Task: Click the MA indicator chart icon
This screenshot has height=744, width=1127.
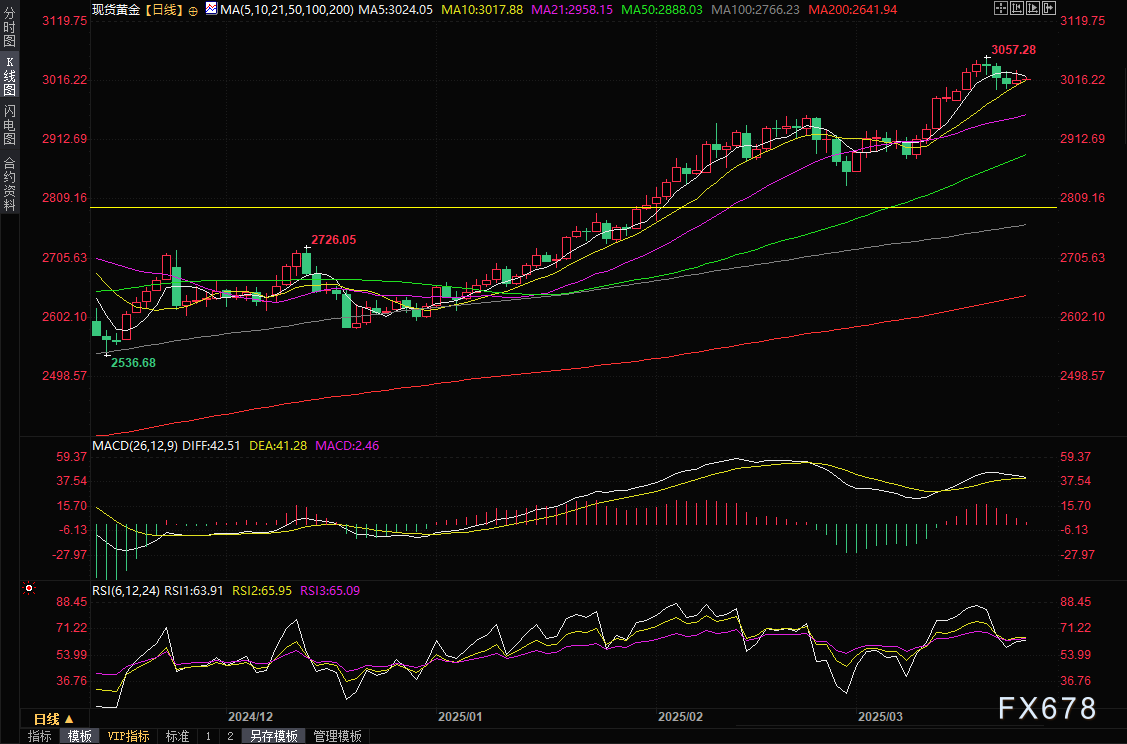Action: 211,9
